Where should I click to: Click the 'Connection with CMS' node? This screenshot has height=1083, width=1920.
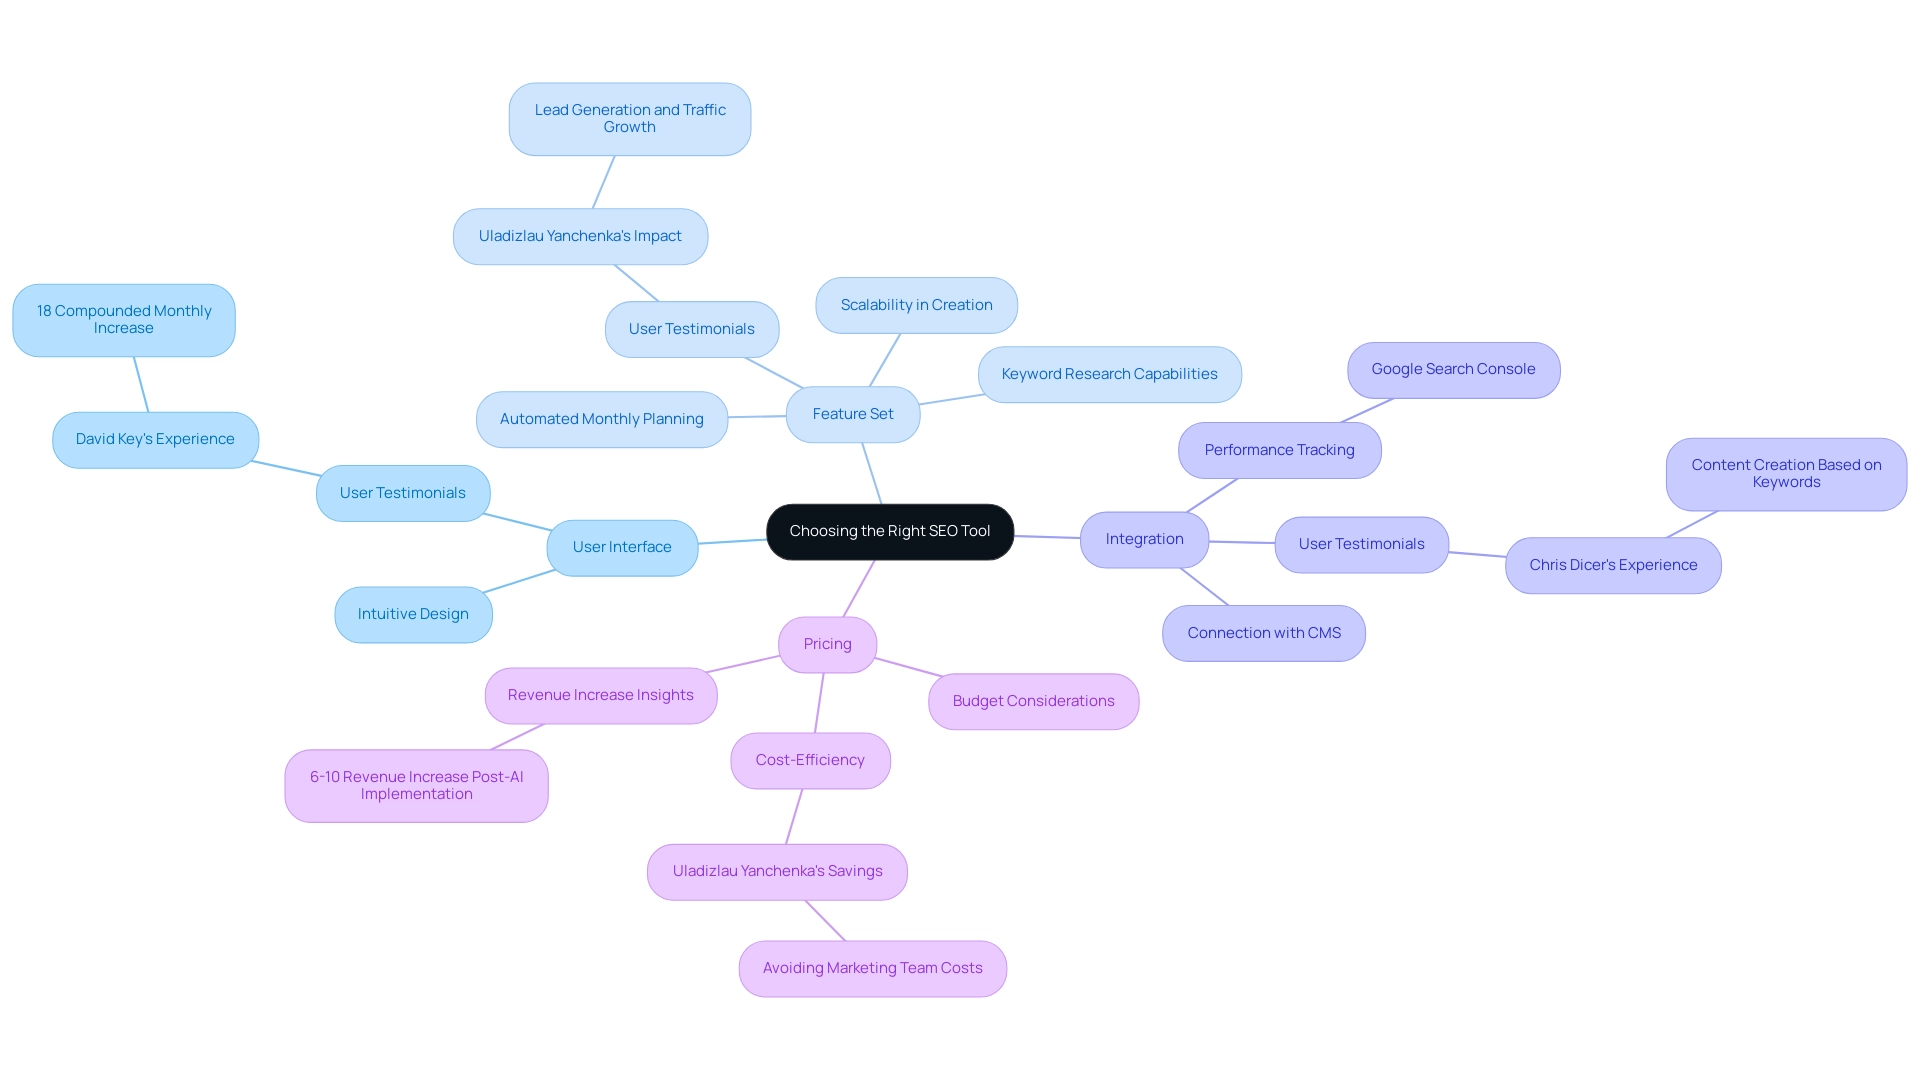(1265, 632)
